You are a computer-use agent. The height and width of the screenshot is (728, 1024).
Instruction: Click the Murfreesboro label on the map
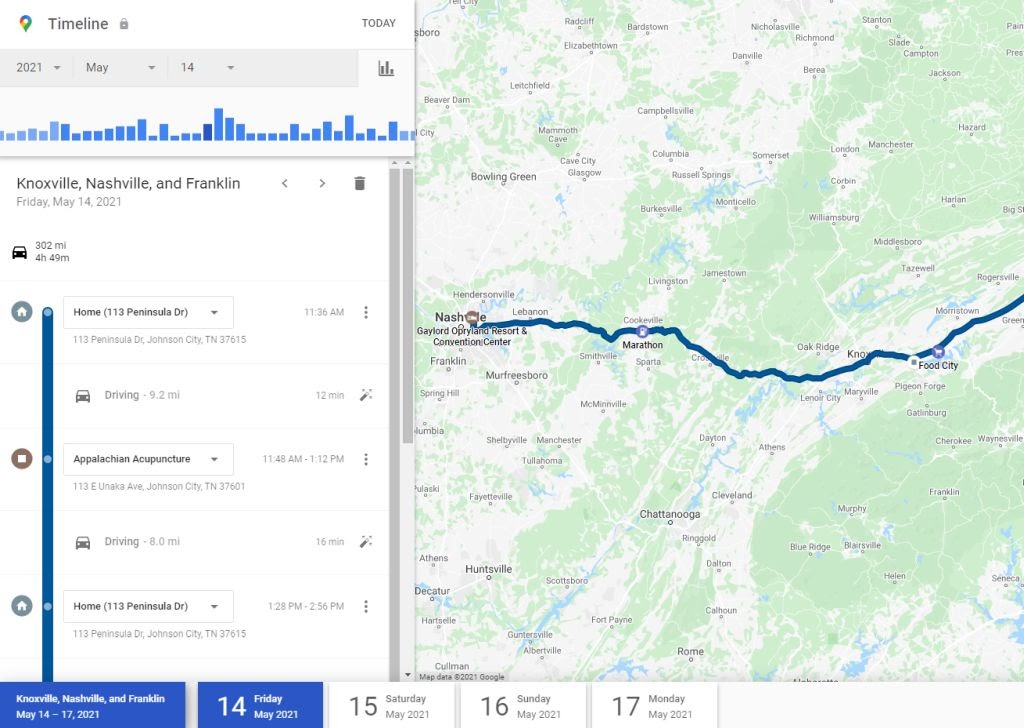pyautogui.click(x=517, y=375)
